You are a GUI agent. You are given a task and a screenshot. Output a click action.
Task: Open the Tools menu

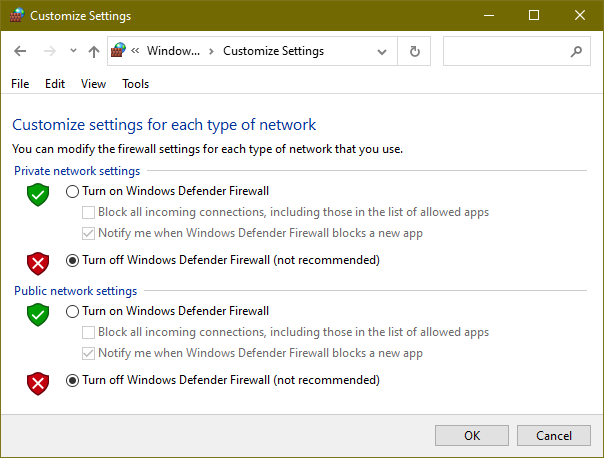click(x=136, y=84)
